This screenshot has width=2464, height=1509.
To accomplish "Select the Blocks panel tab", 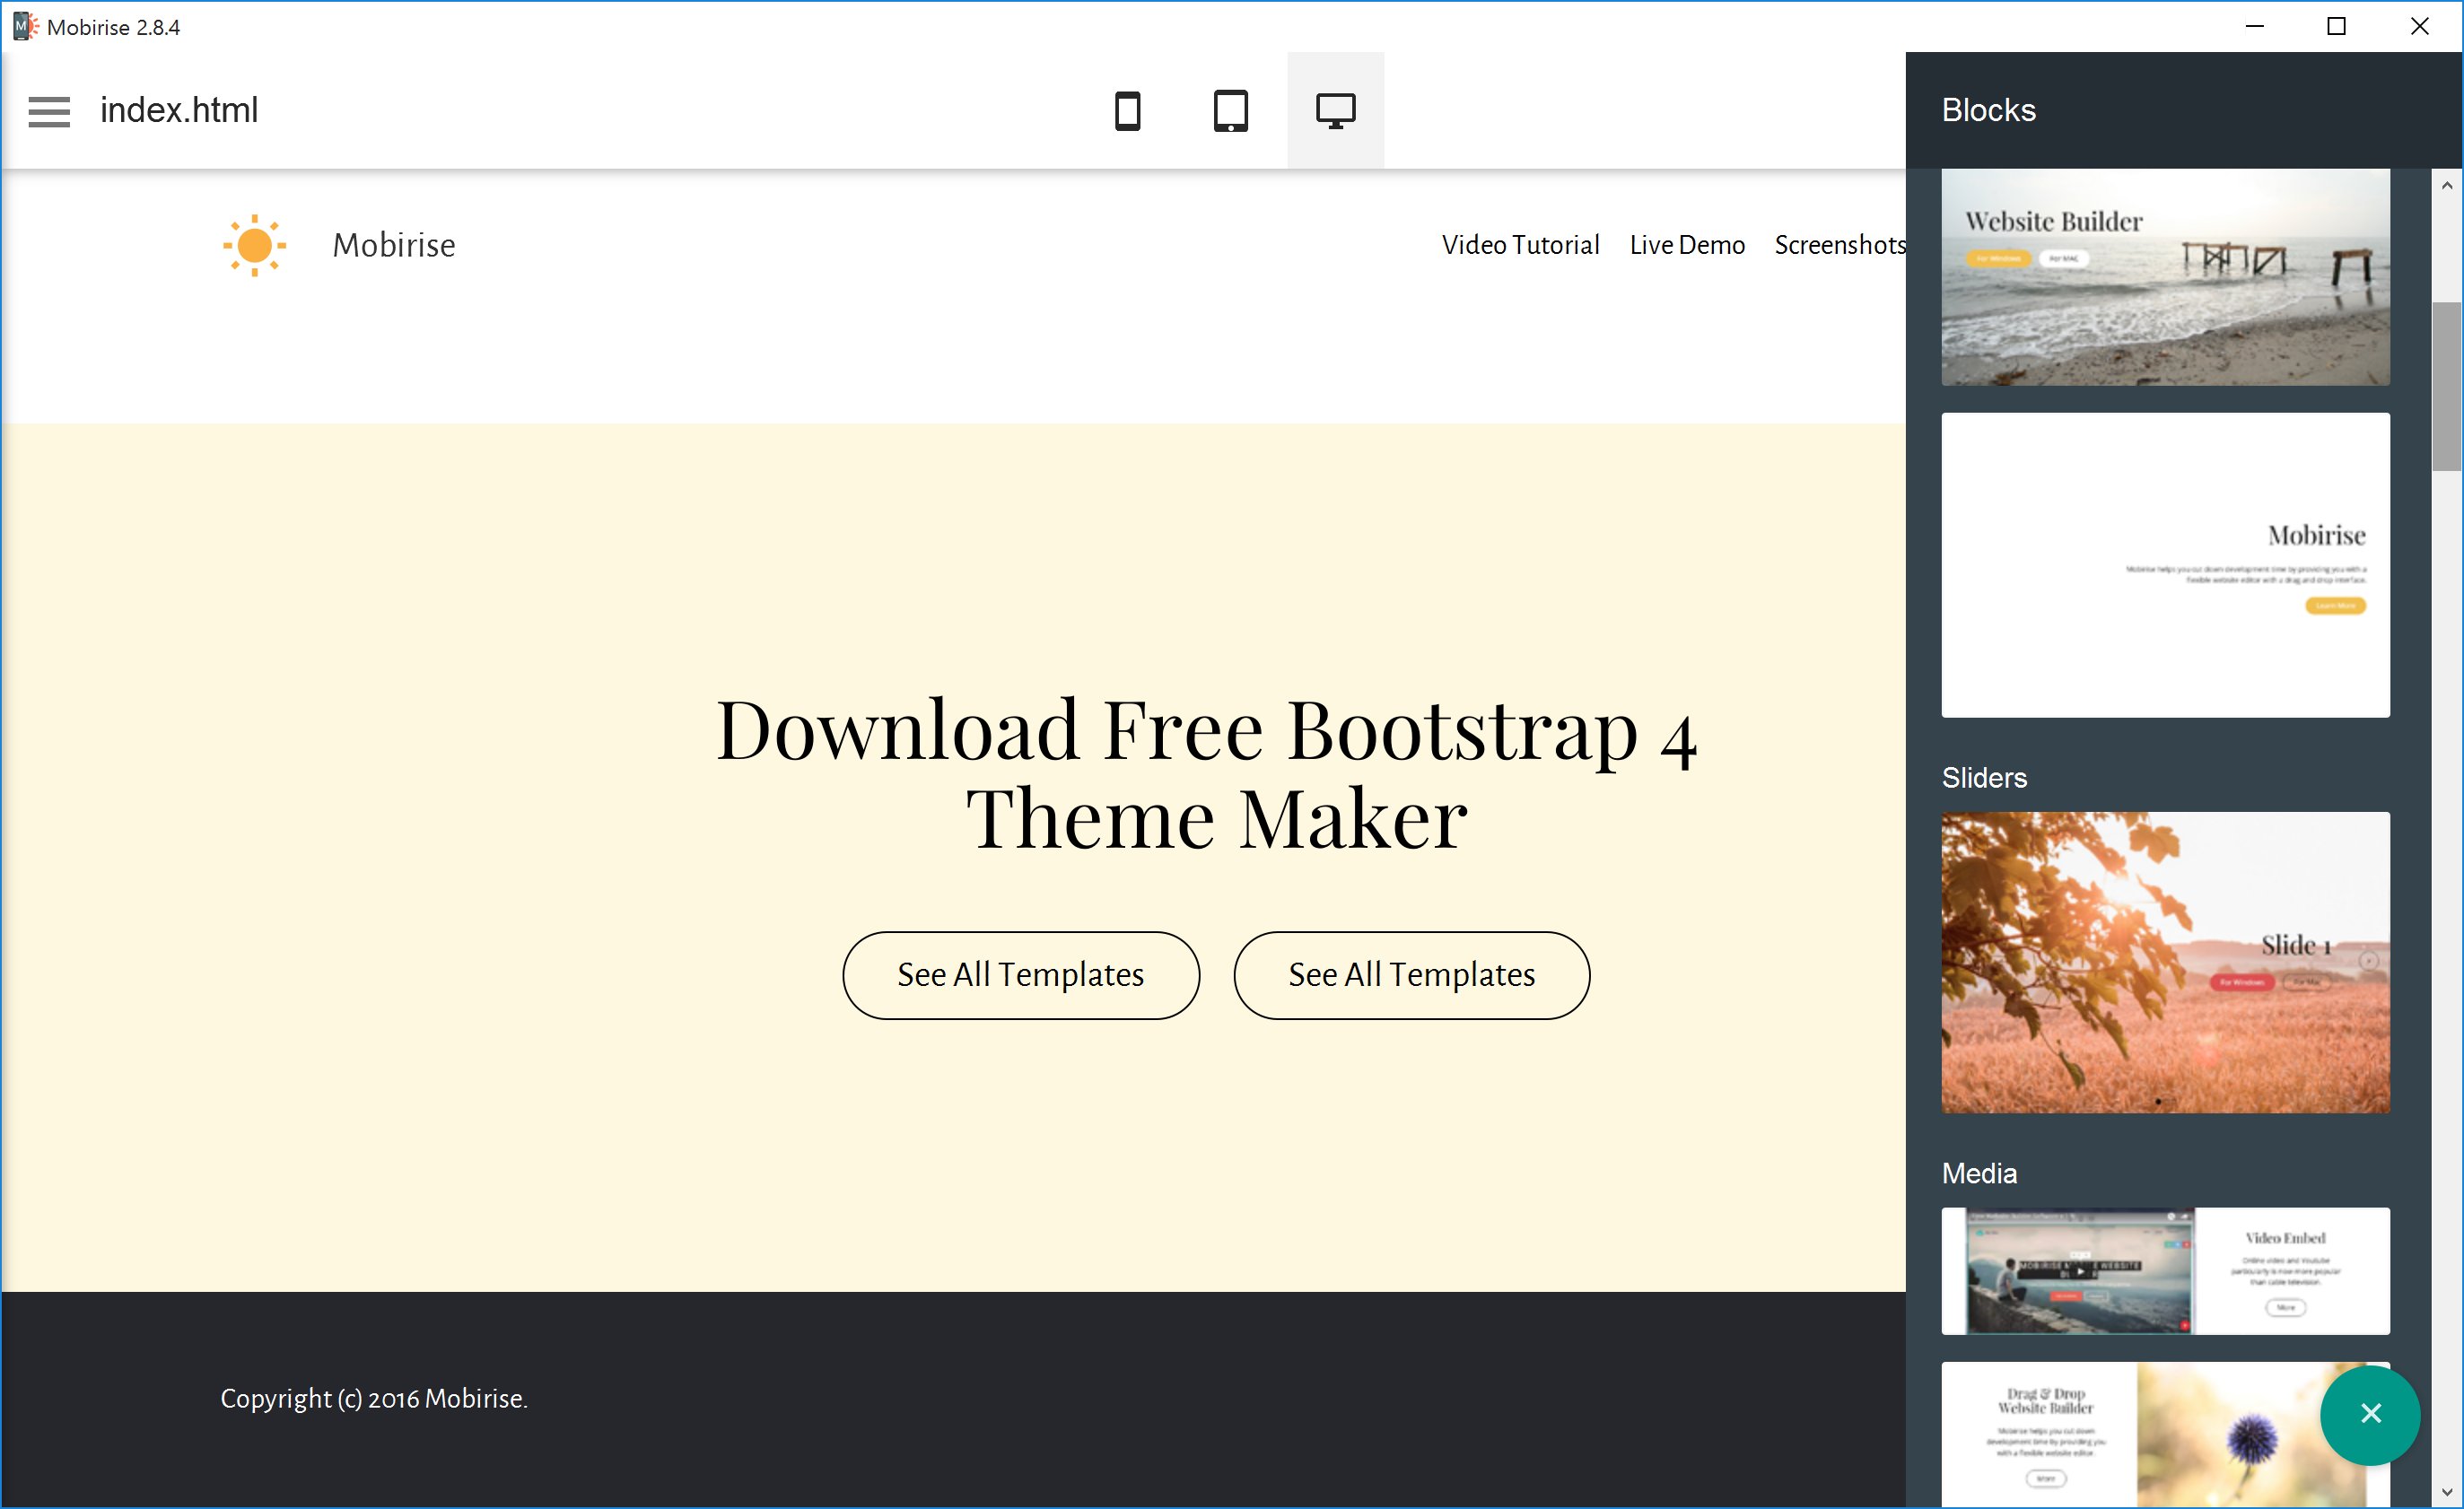I will [1990, 111].
